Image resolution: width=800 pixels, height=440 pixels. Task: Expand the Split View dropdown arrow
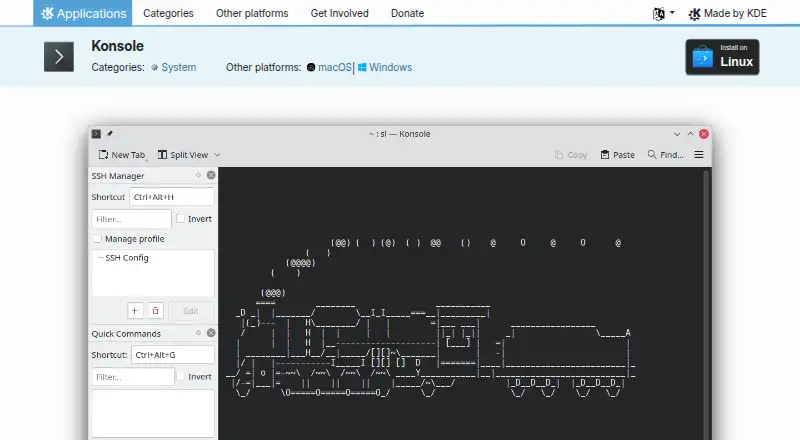(217, 155)
